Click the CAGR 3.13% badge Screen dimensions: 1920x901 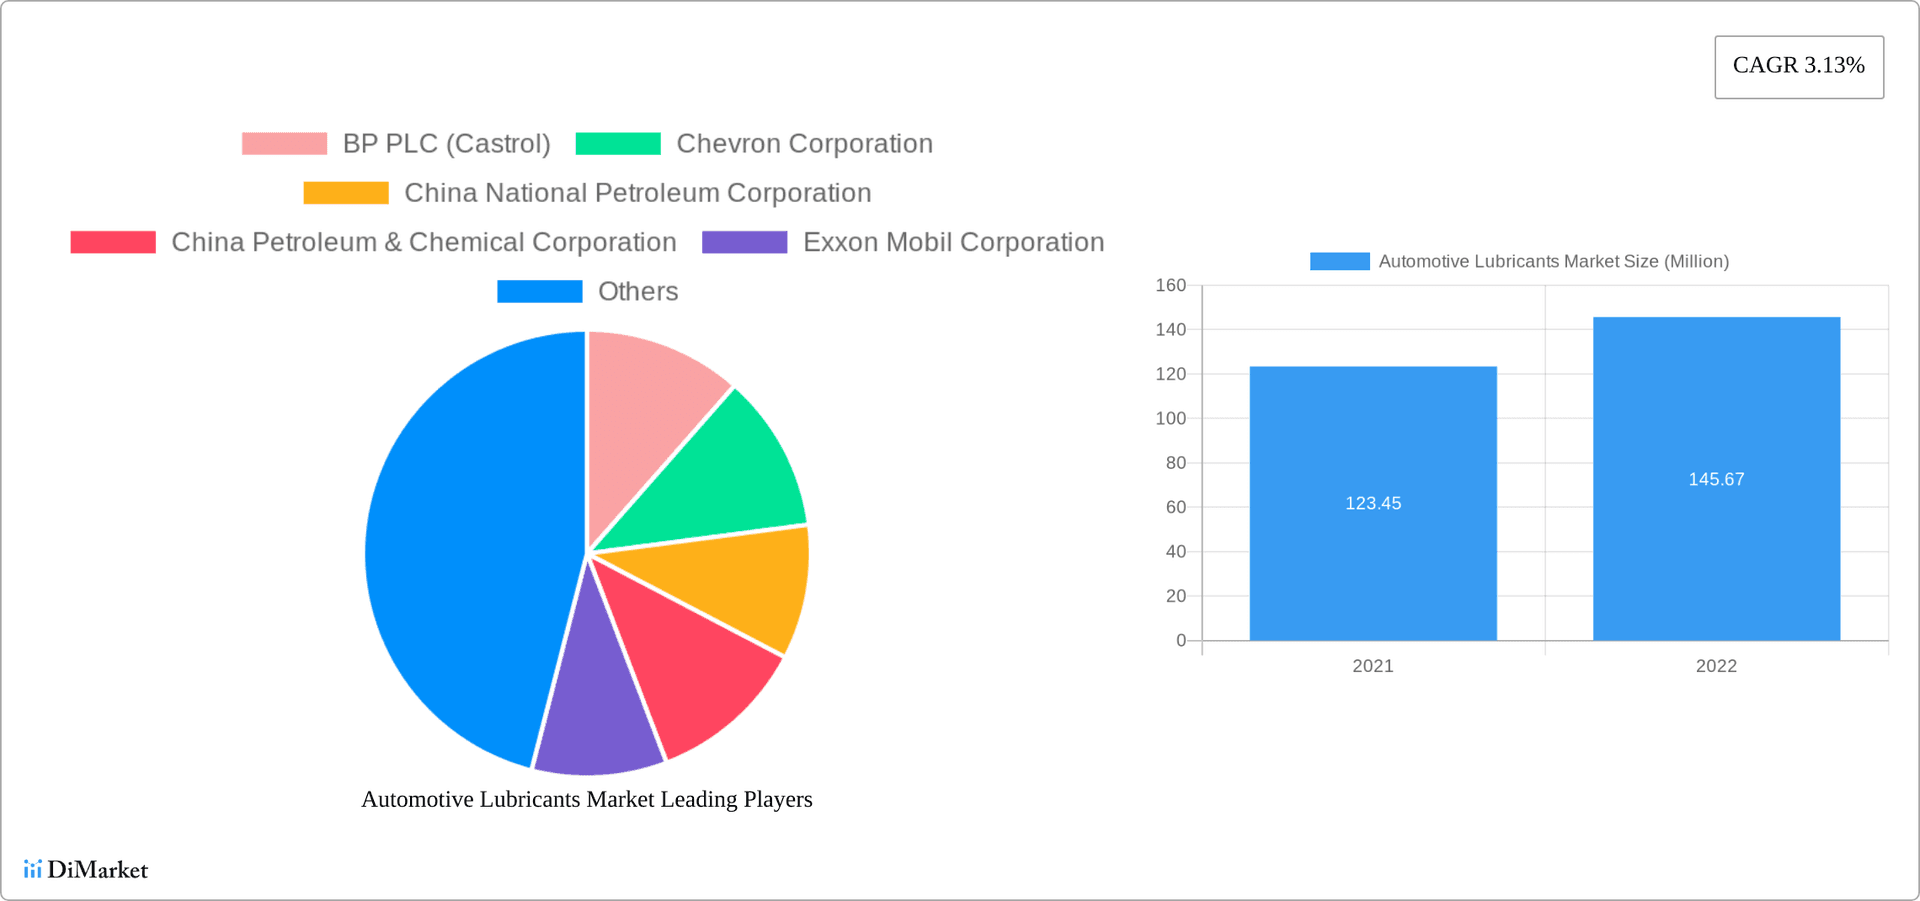click(x=1798, y=66)
